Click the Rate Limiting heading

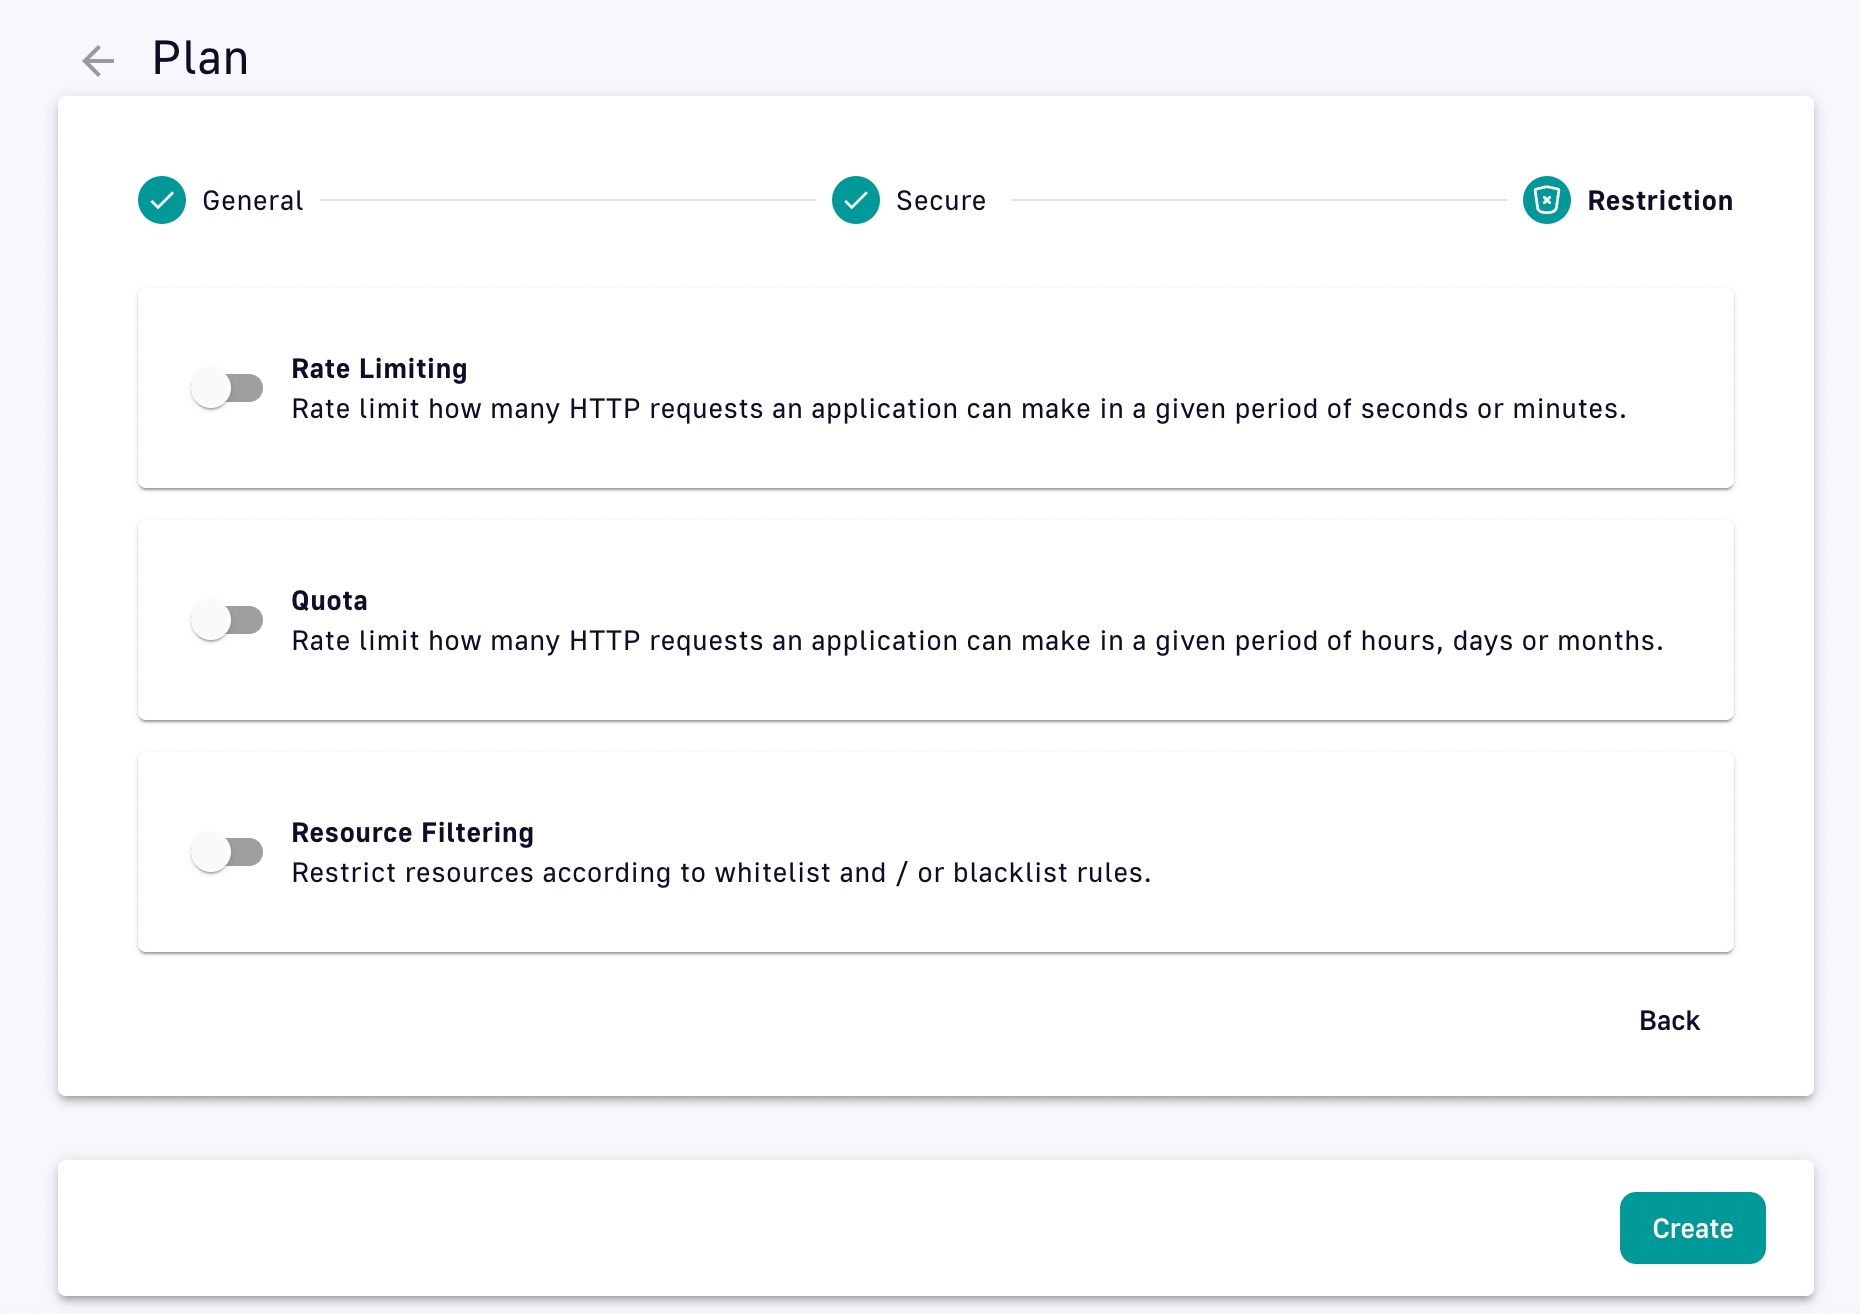point(379,369)
